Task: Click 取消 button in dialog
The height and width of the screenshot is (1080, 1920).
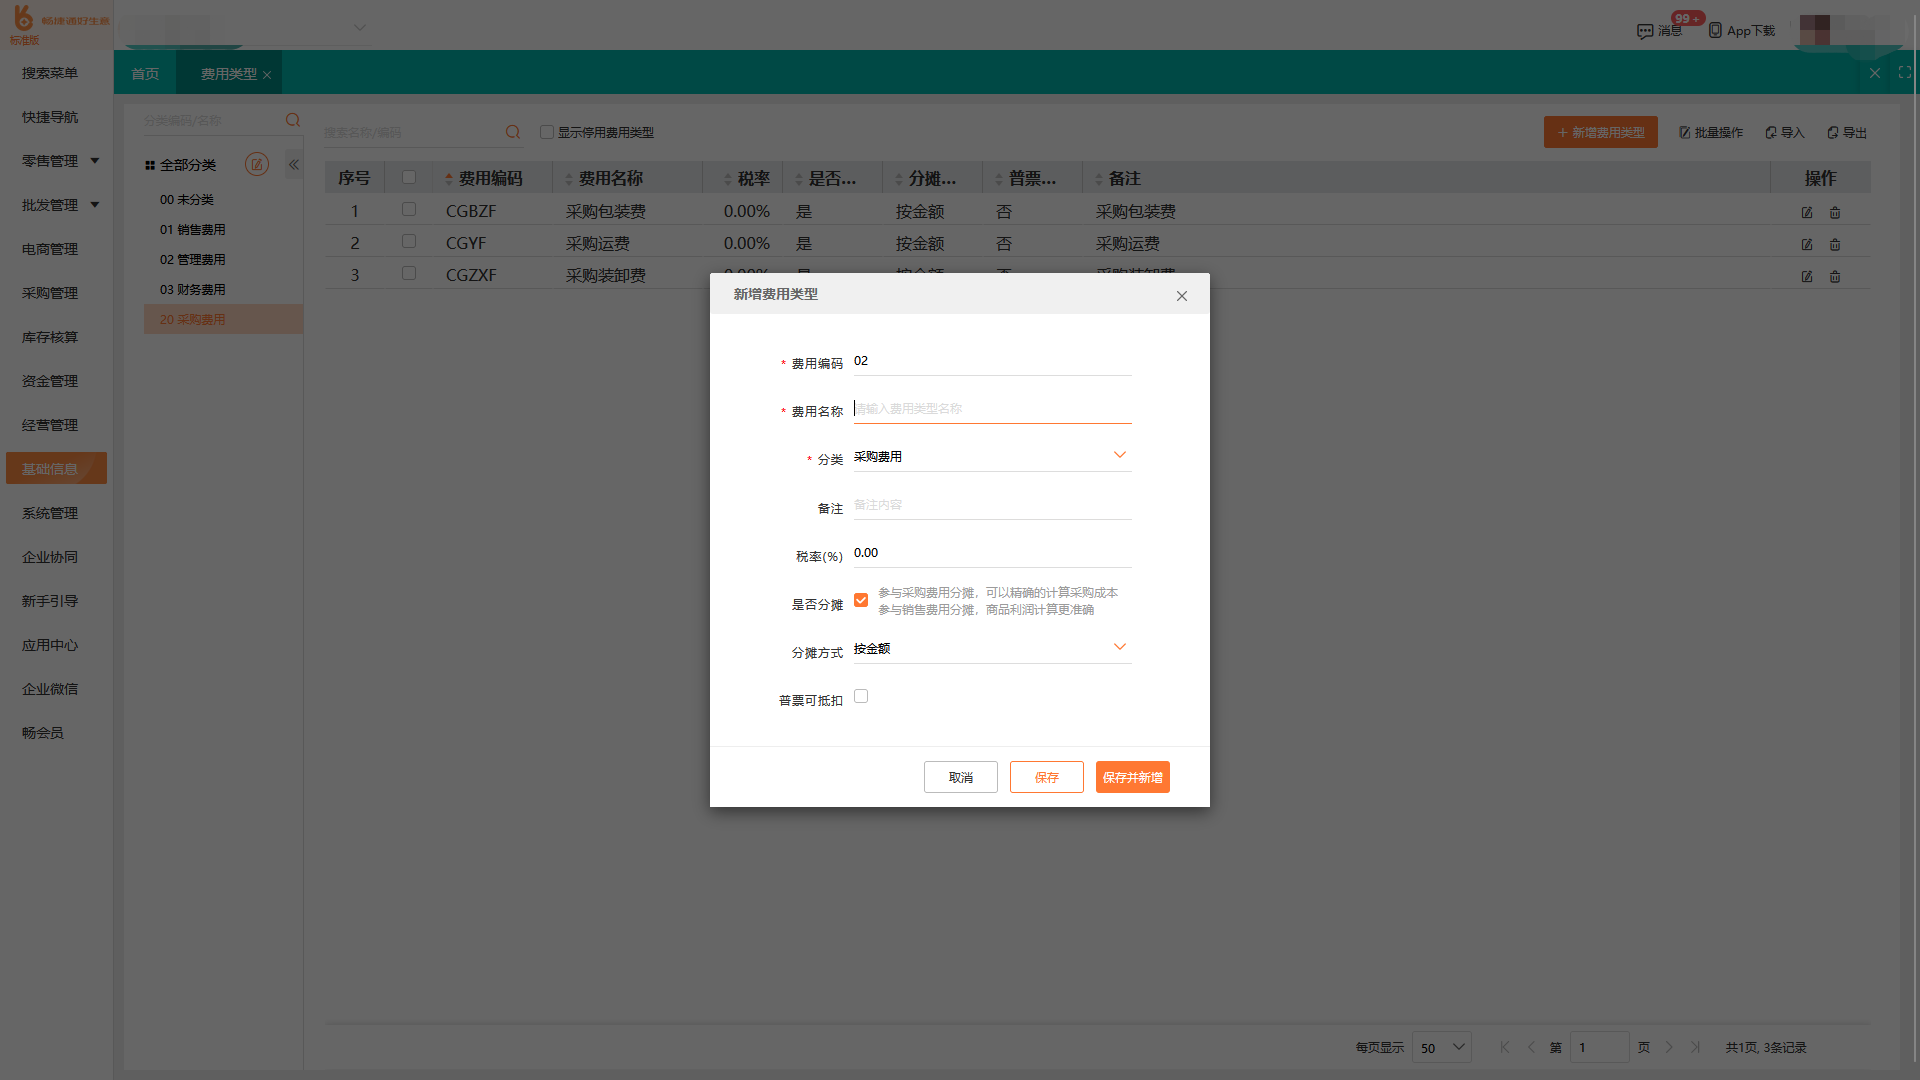Action: click(x=960, y=777)
